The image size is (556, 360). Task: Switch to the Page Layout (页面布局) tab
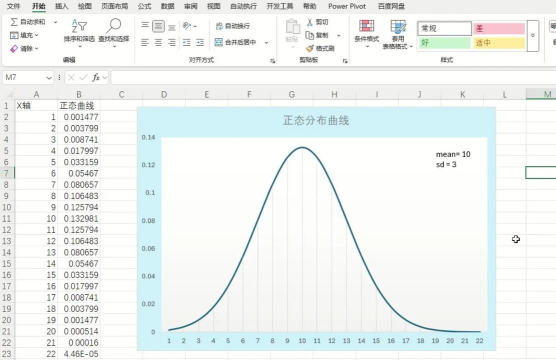click(x=115, y=6)
